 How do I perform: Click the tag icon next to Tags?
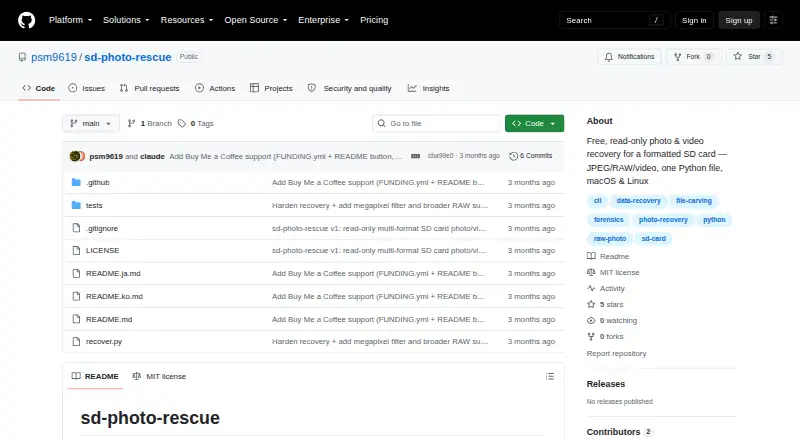tap(182, 124)
